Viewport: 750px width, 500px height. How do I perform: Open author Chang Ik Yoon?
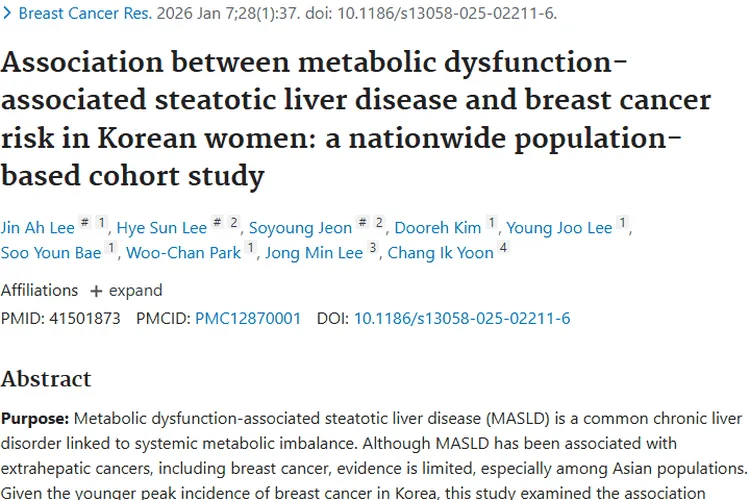tap(440, 253)
